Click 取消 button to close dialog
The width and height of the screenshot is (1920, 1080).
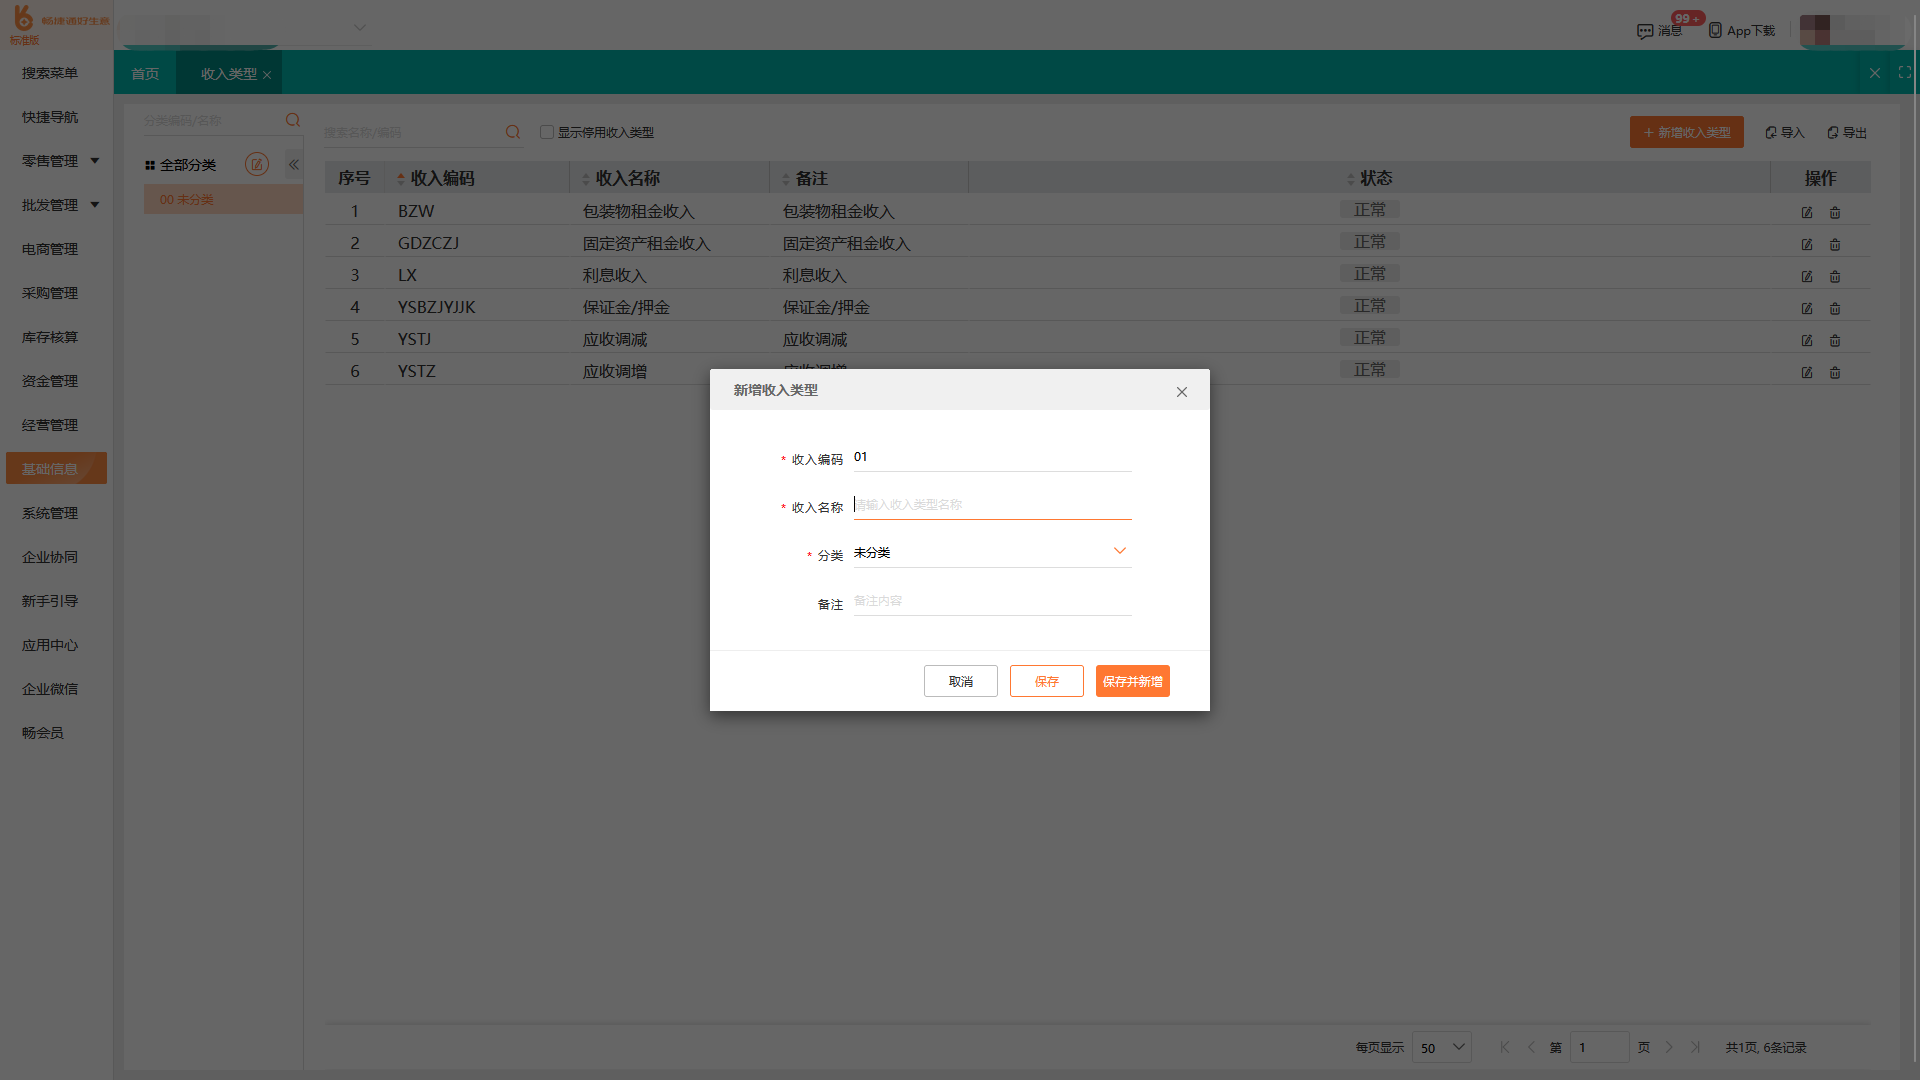(x=961, y=680)
